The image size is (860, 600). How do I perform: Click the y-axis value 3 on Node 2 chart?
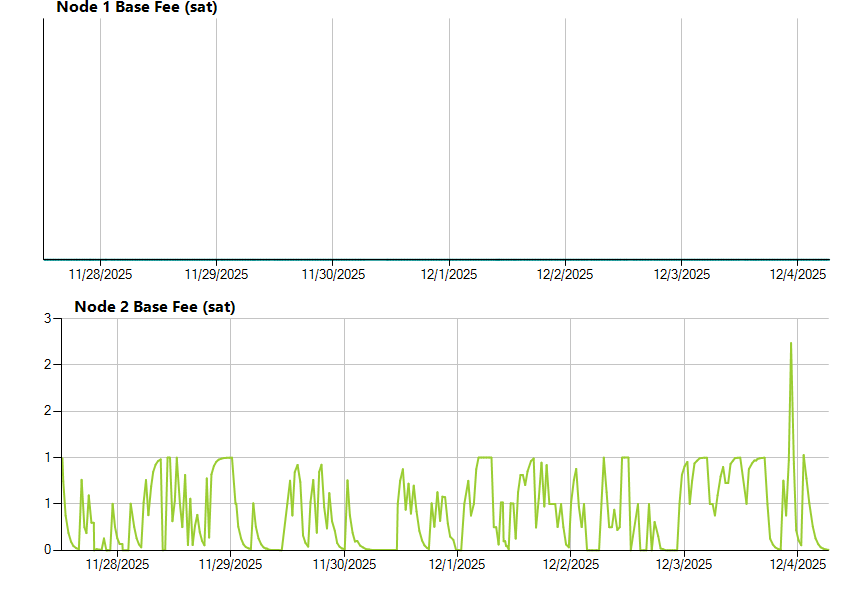pyautogui.click(x=47, y=319)
